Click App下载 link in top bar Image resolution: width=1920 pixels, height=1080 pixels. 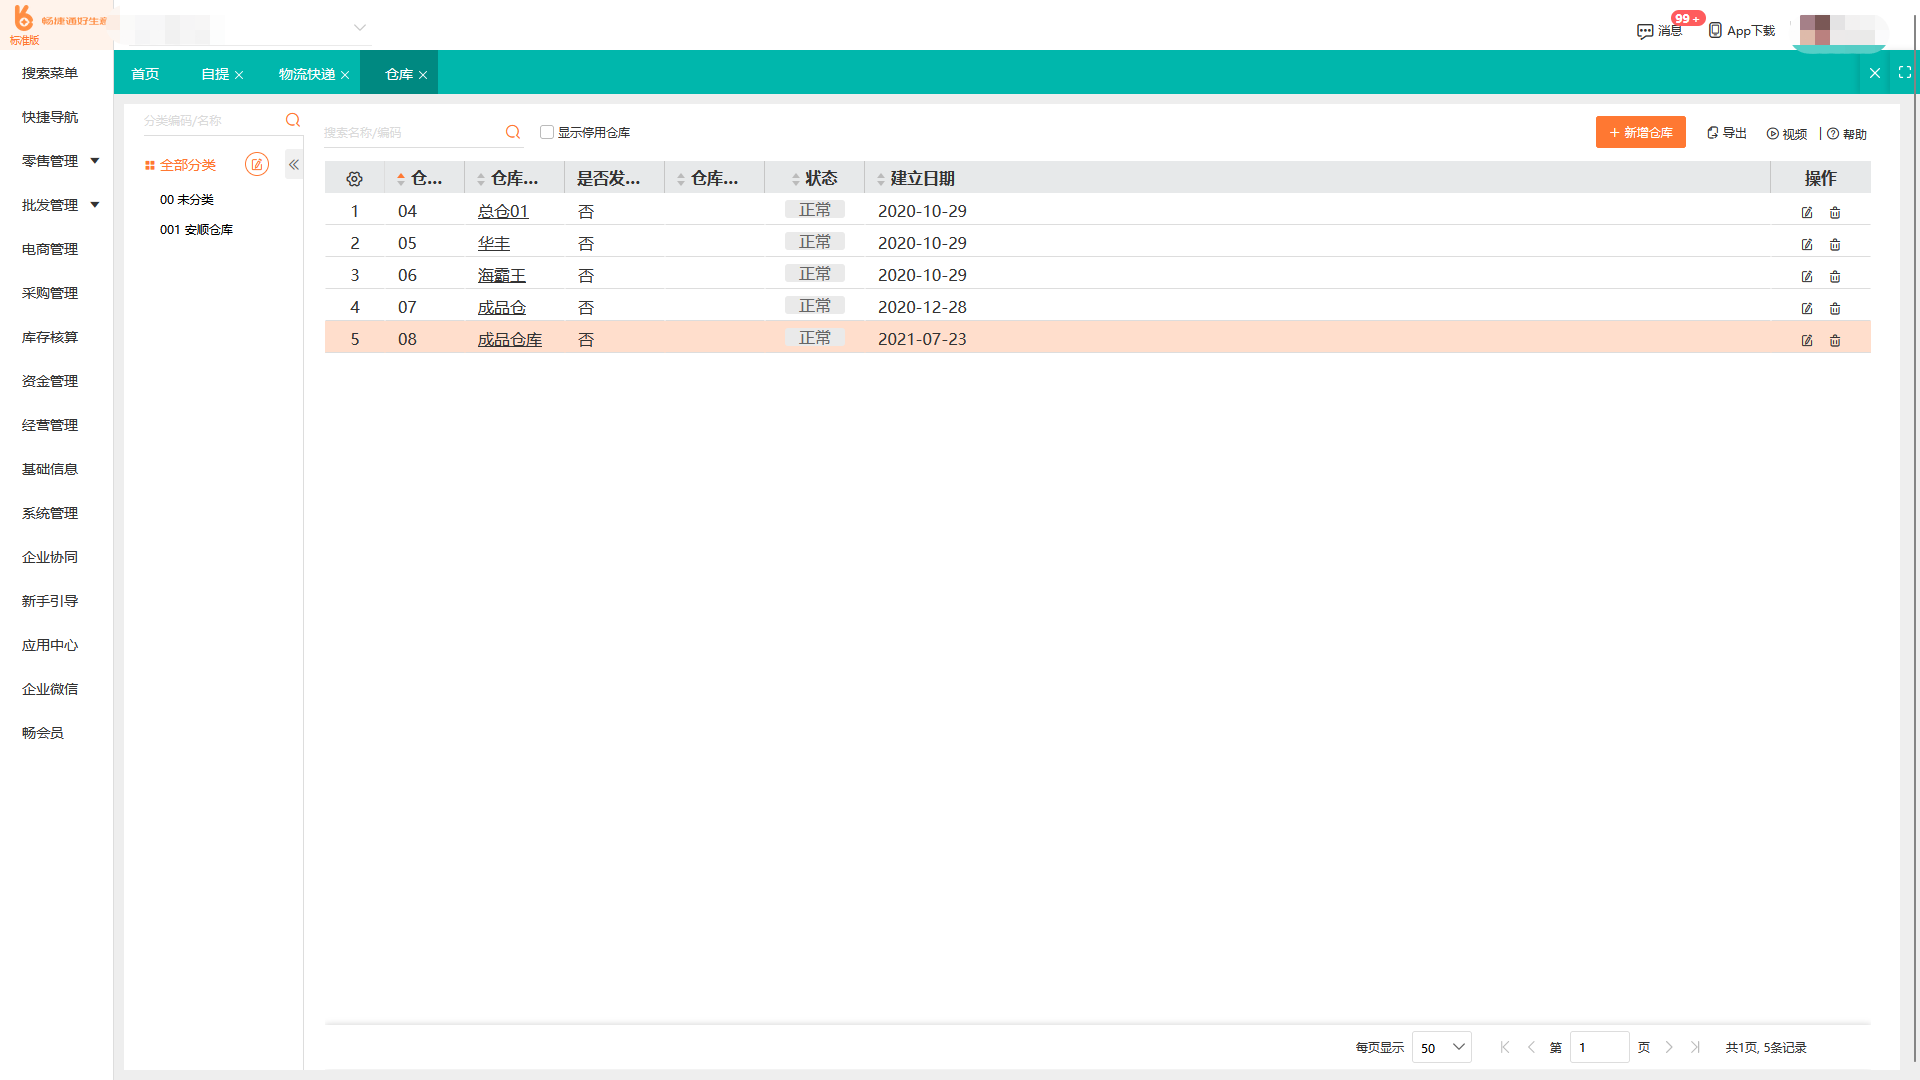(1742, 29)
